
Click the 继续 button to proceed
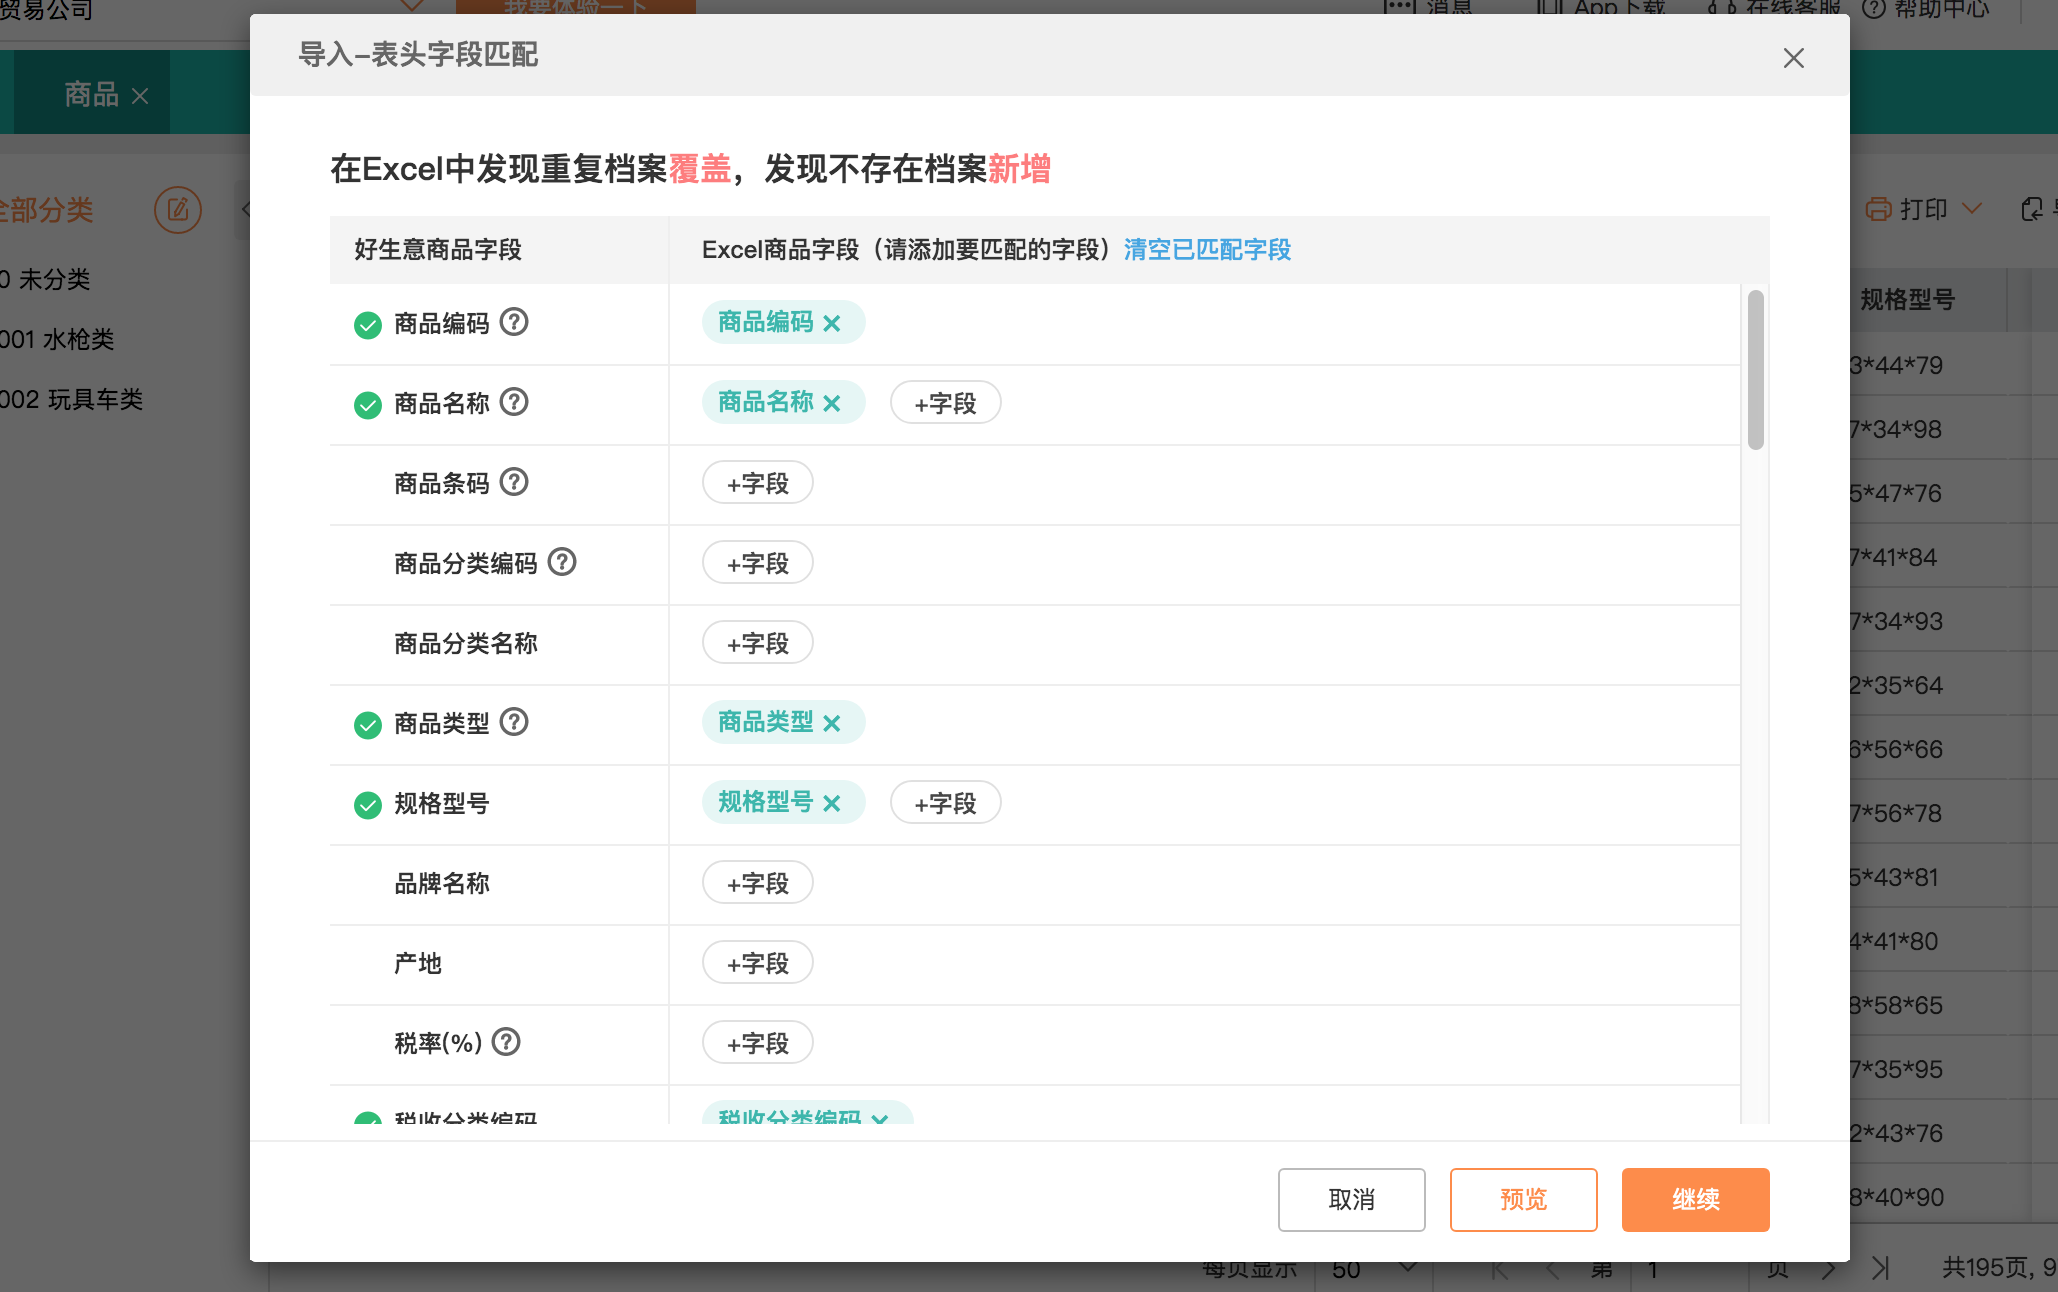click(x=1695, y=1198)
